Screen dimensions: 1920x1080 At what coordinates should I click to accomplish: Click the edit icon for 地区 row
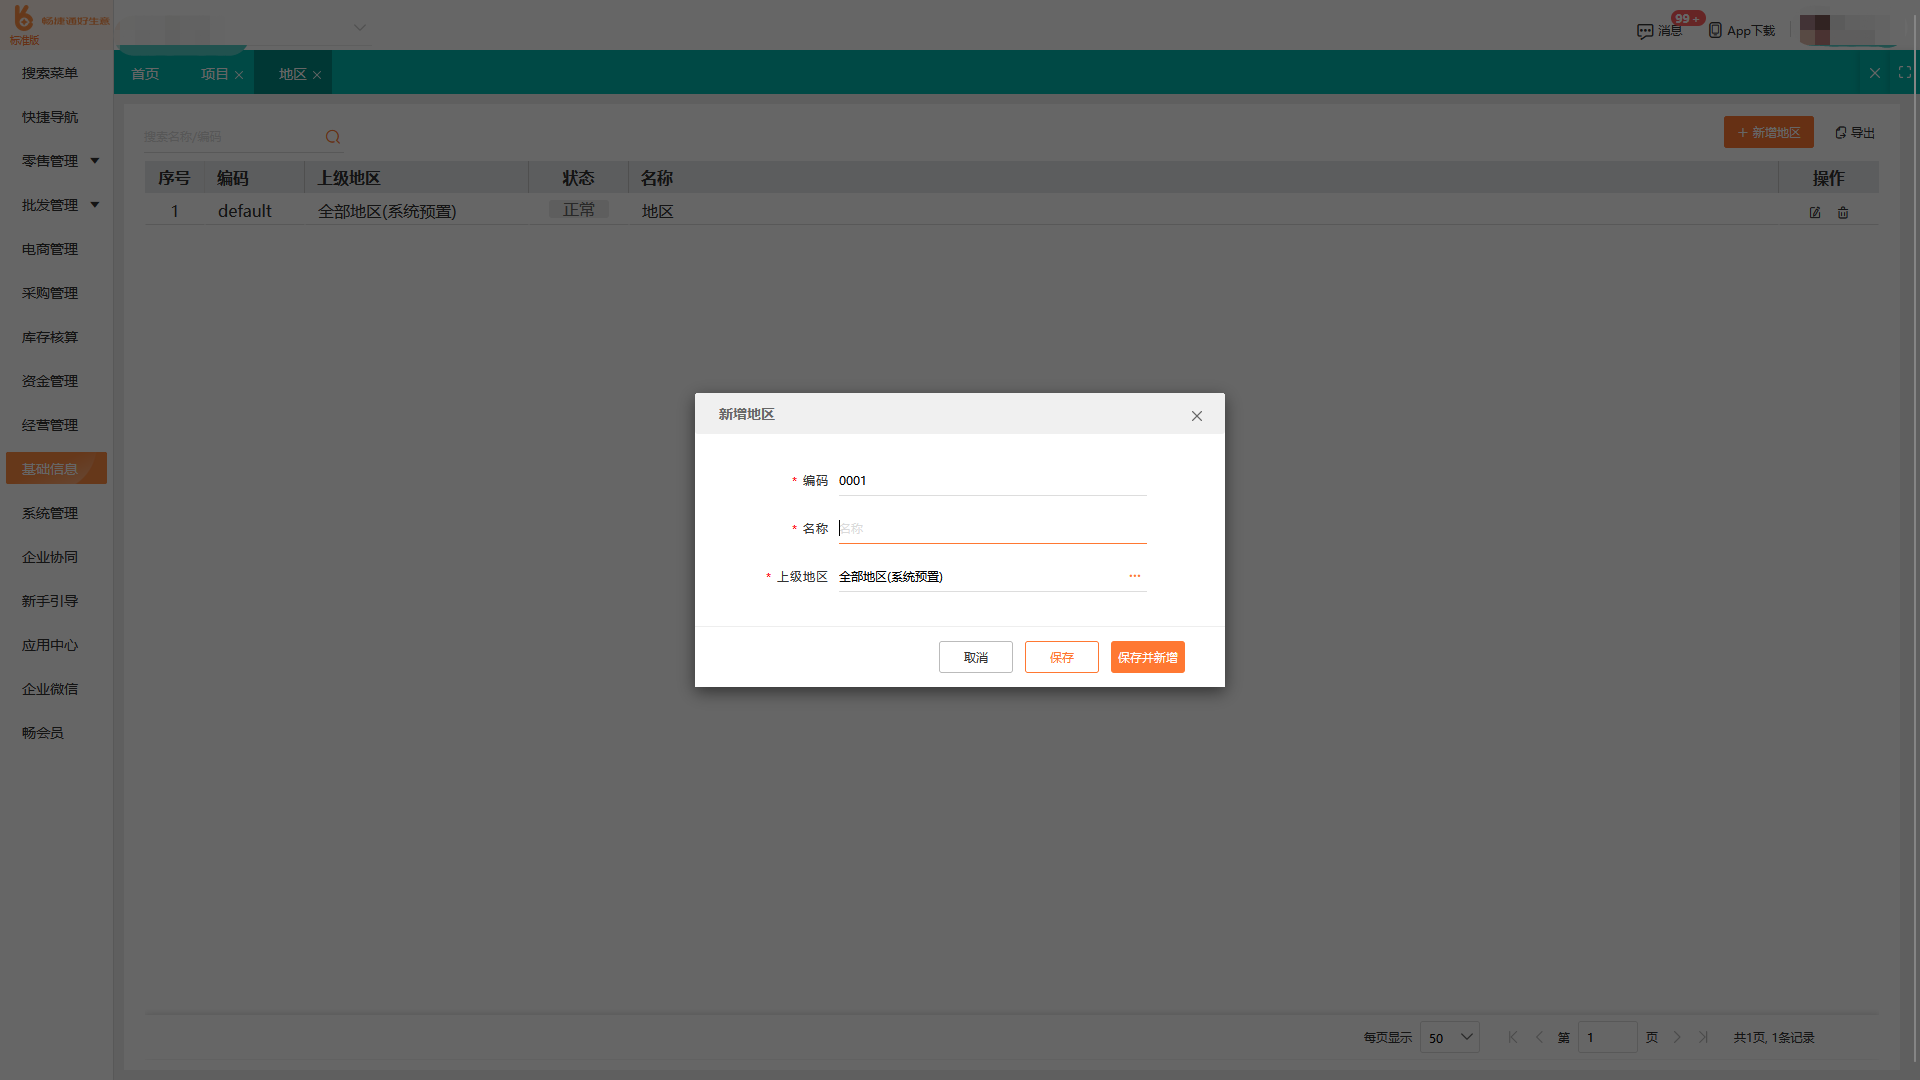(1815, 212)
